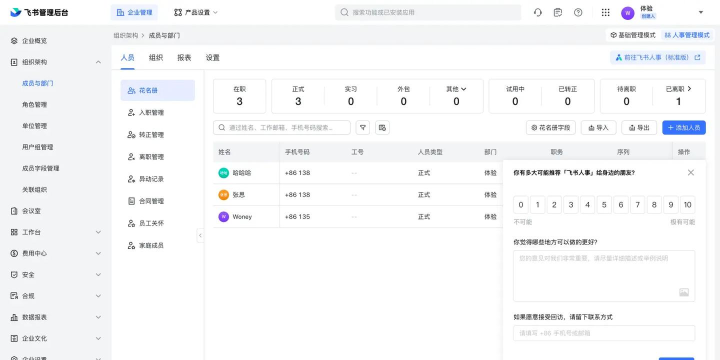Click the 数据报表 chart icon
This screenshot has height=360, width=720.
(x=14, y=317)
